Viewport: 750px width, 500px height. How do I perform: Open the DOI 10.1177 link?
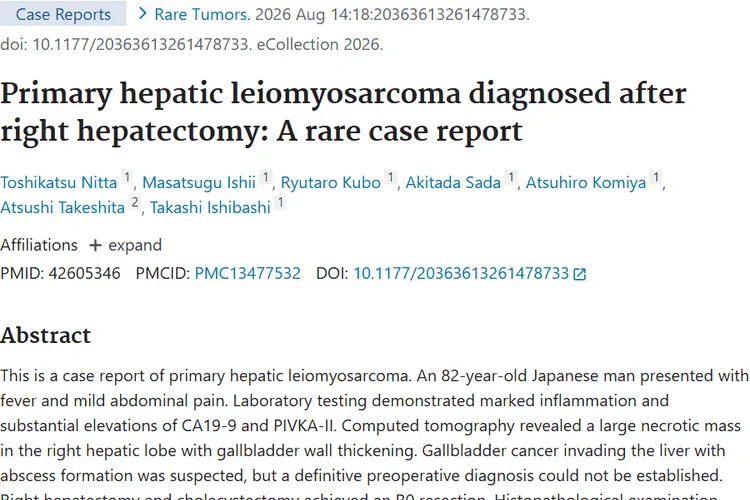click(x=461, y=273)
